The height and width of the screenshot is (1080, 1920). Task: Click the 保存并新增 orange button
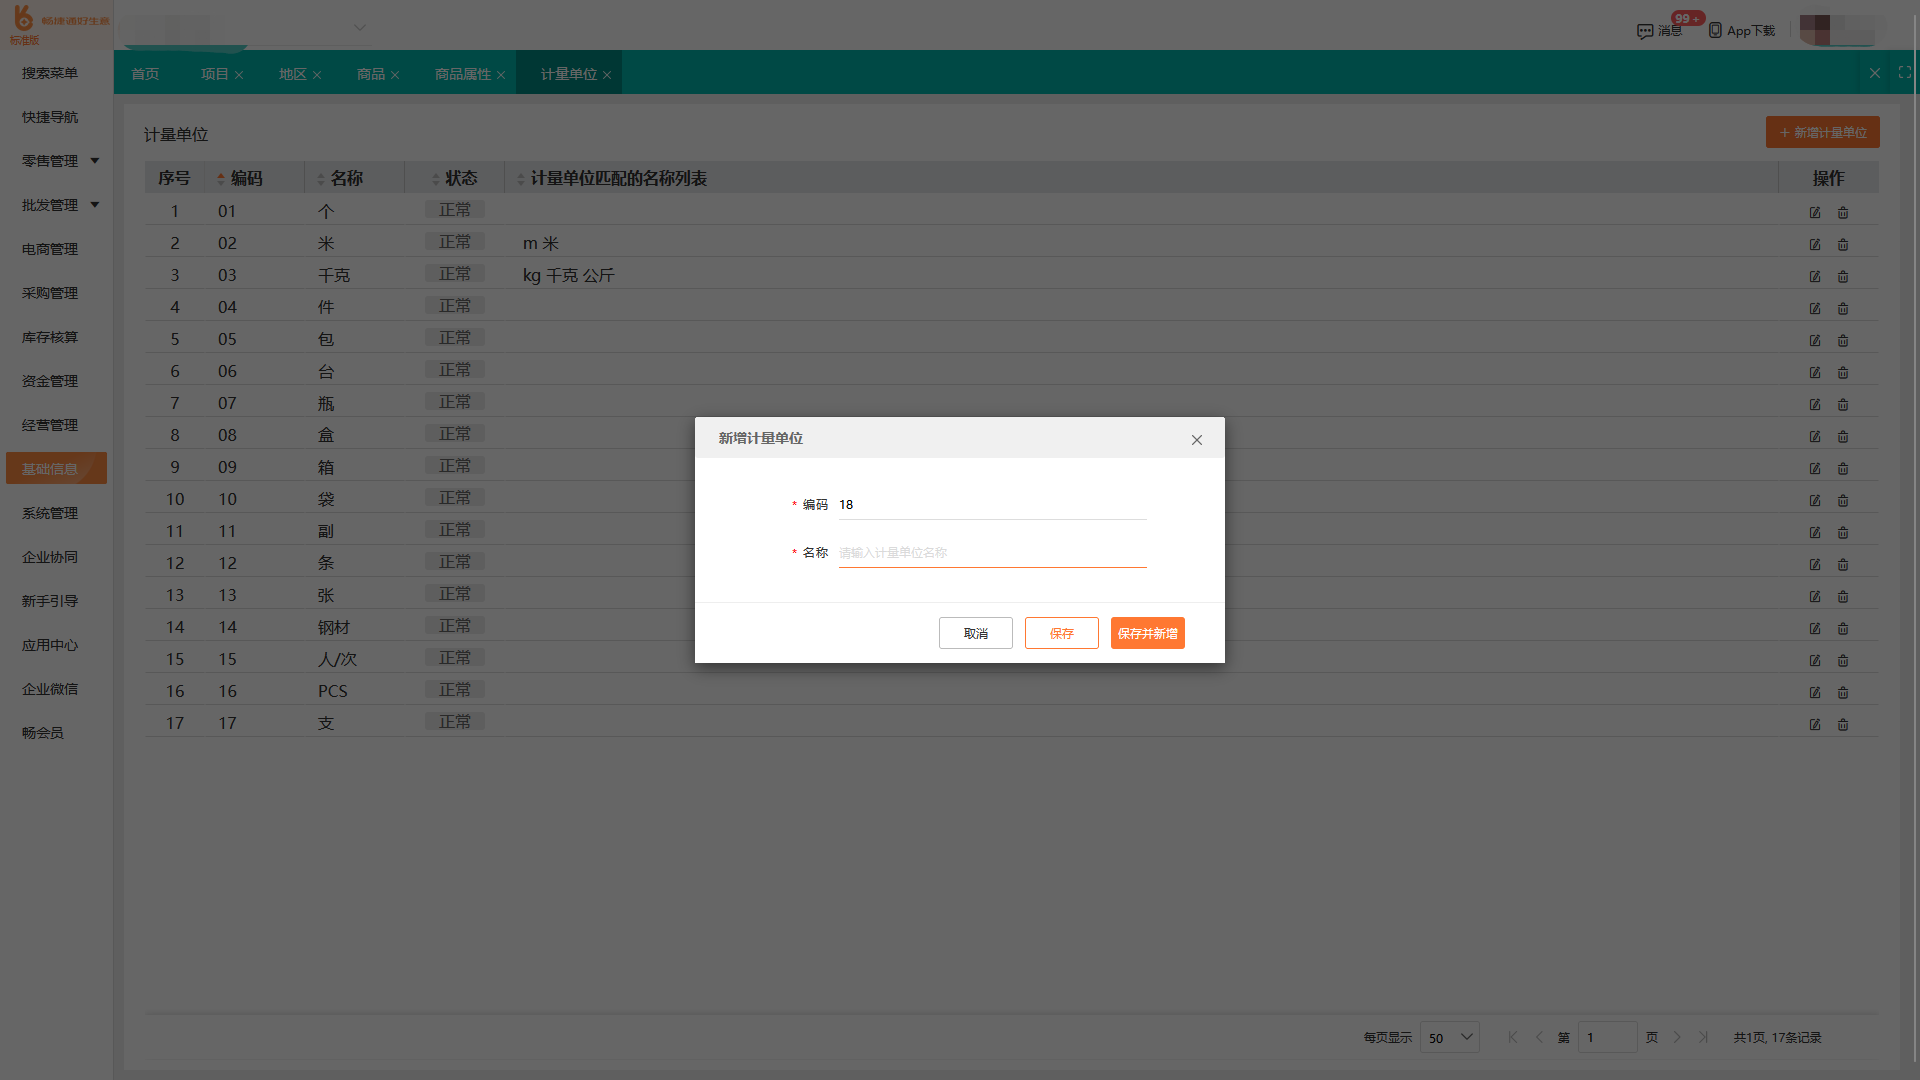click(1147, 633)
